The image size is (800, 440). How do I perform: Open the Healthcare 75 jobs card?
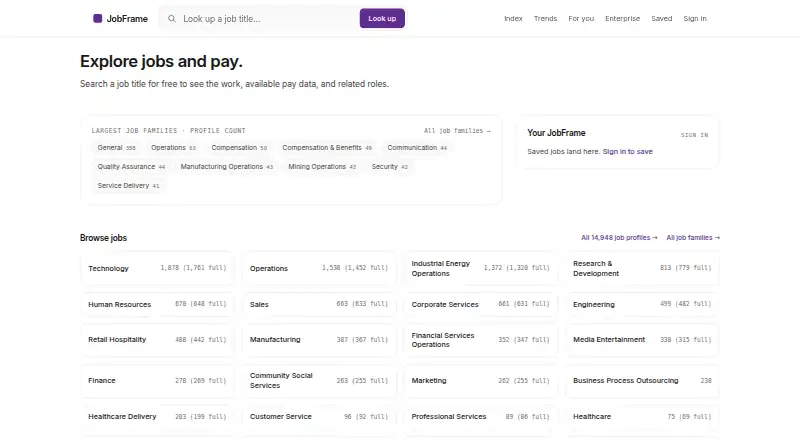click(642, 417)
